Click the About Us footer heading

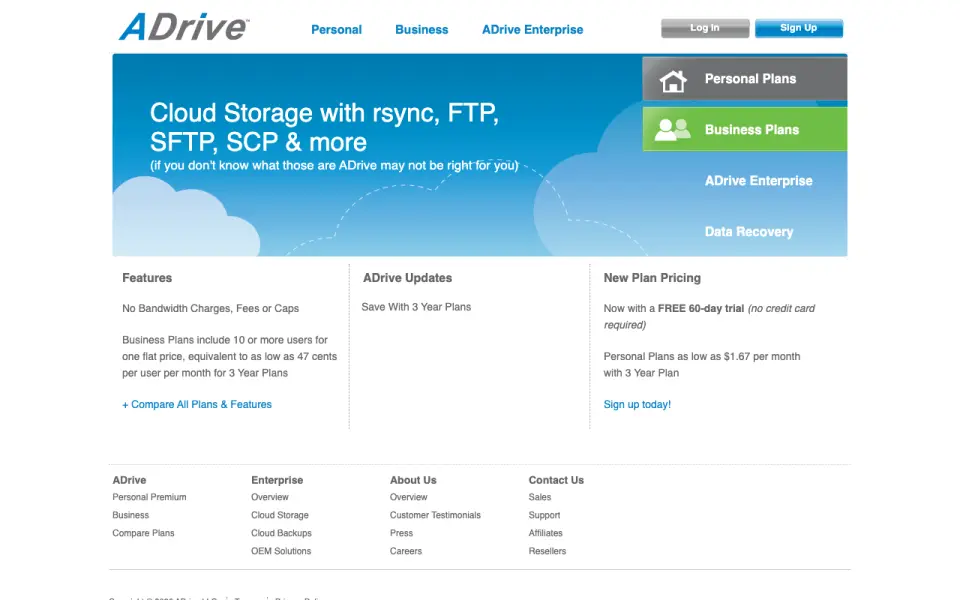coord(413,480)
